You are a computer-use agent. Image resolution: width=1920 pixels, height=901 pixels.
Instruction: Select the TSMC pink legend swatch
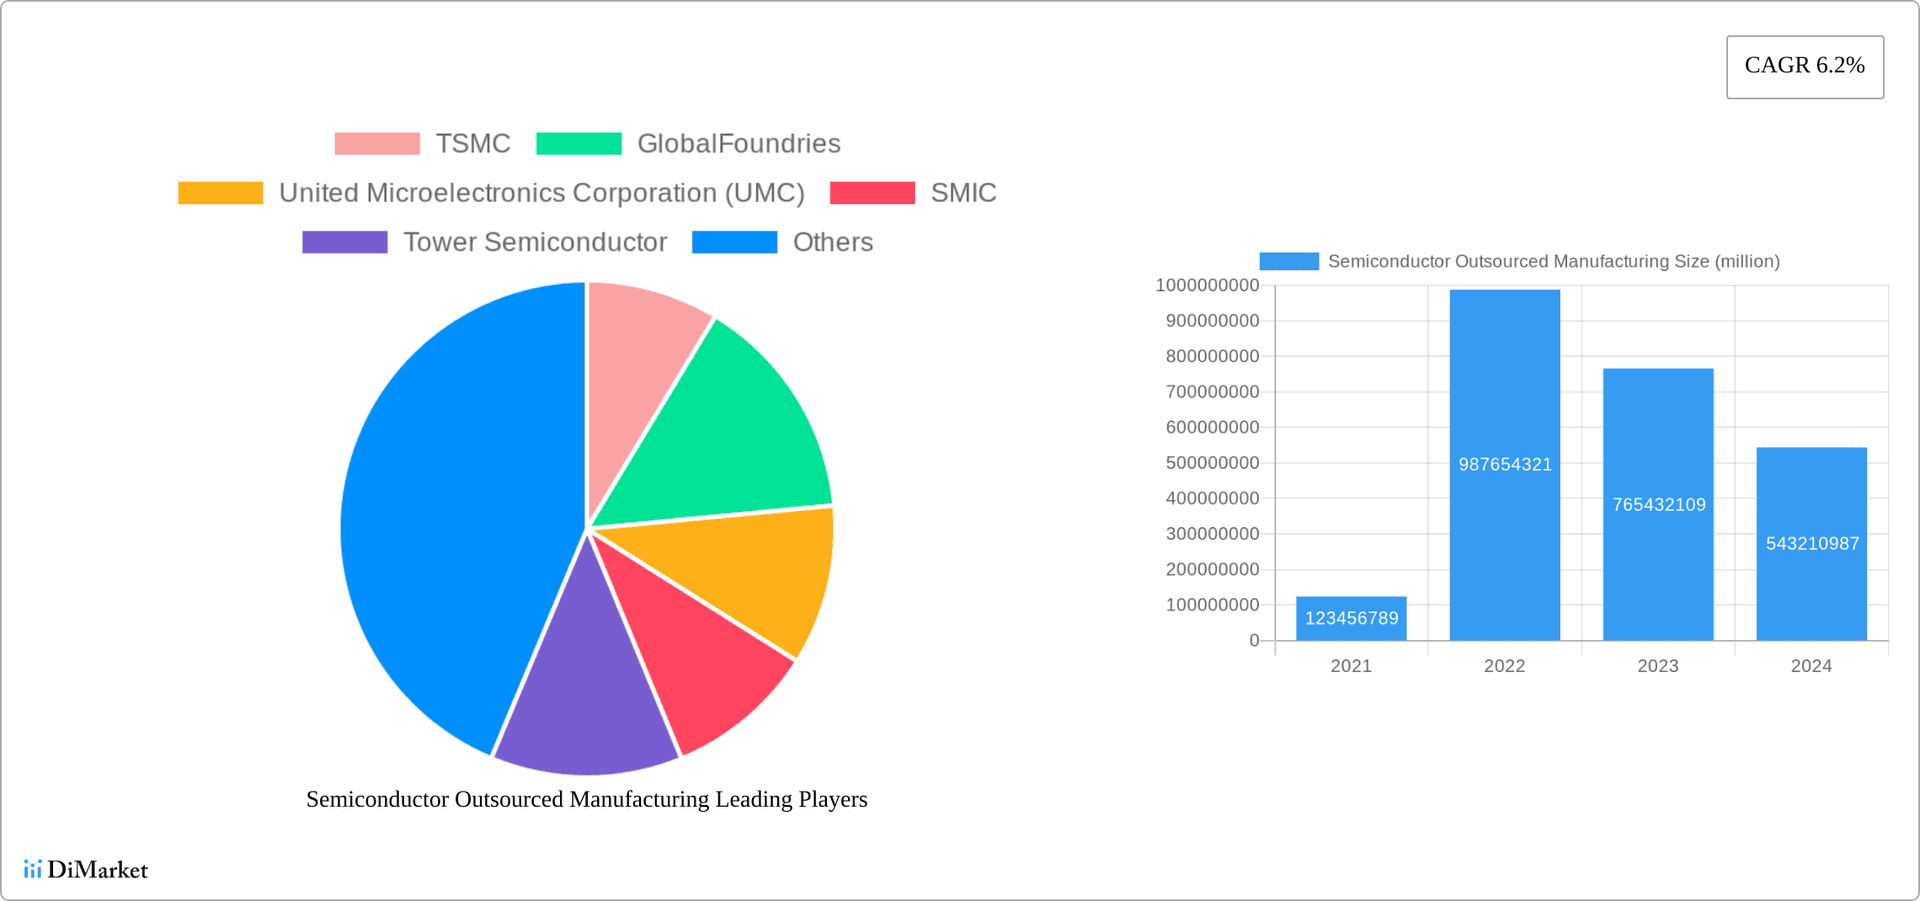(377, 143)
